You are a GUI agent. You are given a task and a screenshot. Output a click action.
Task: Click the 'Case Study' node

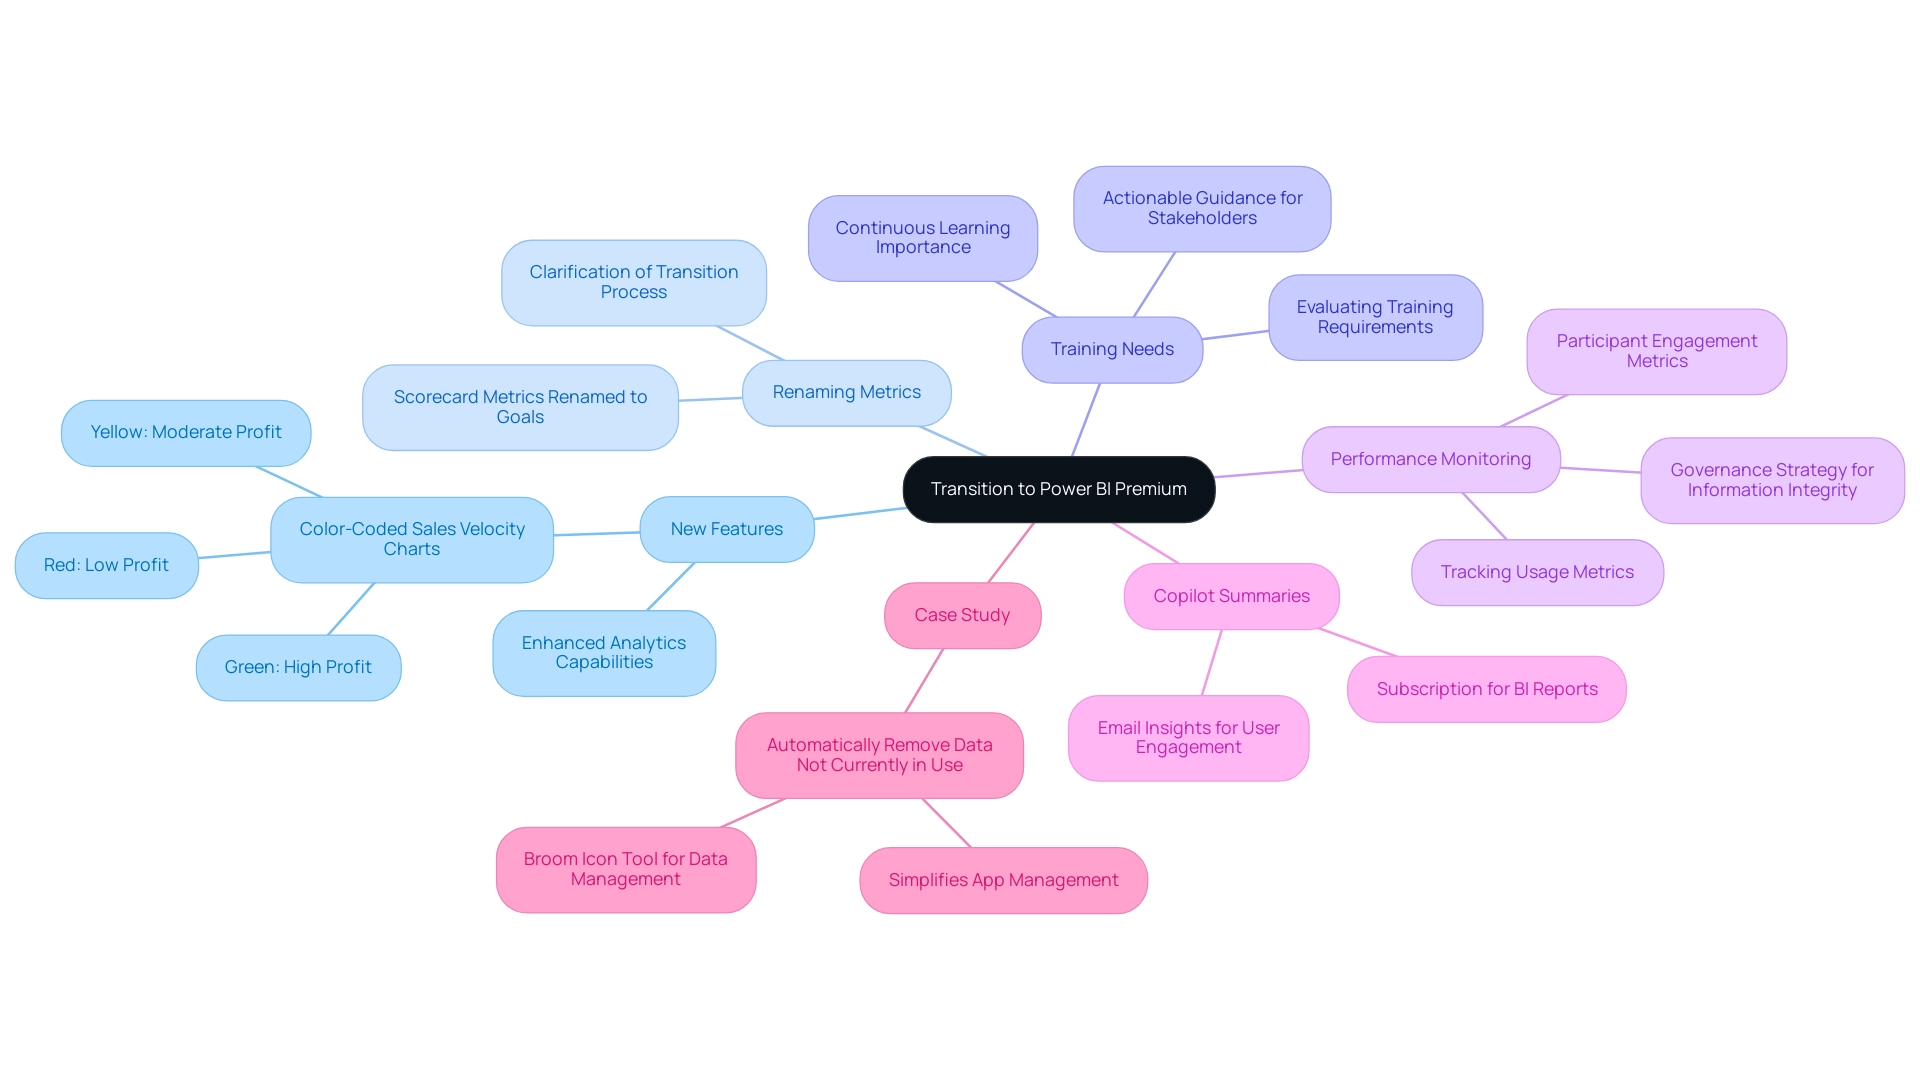963,613
